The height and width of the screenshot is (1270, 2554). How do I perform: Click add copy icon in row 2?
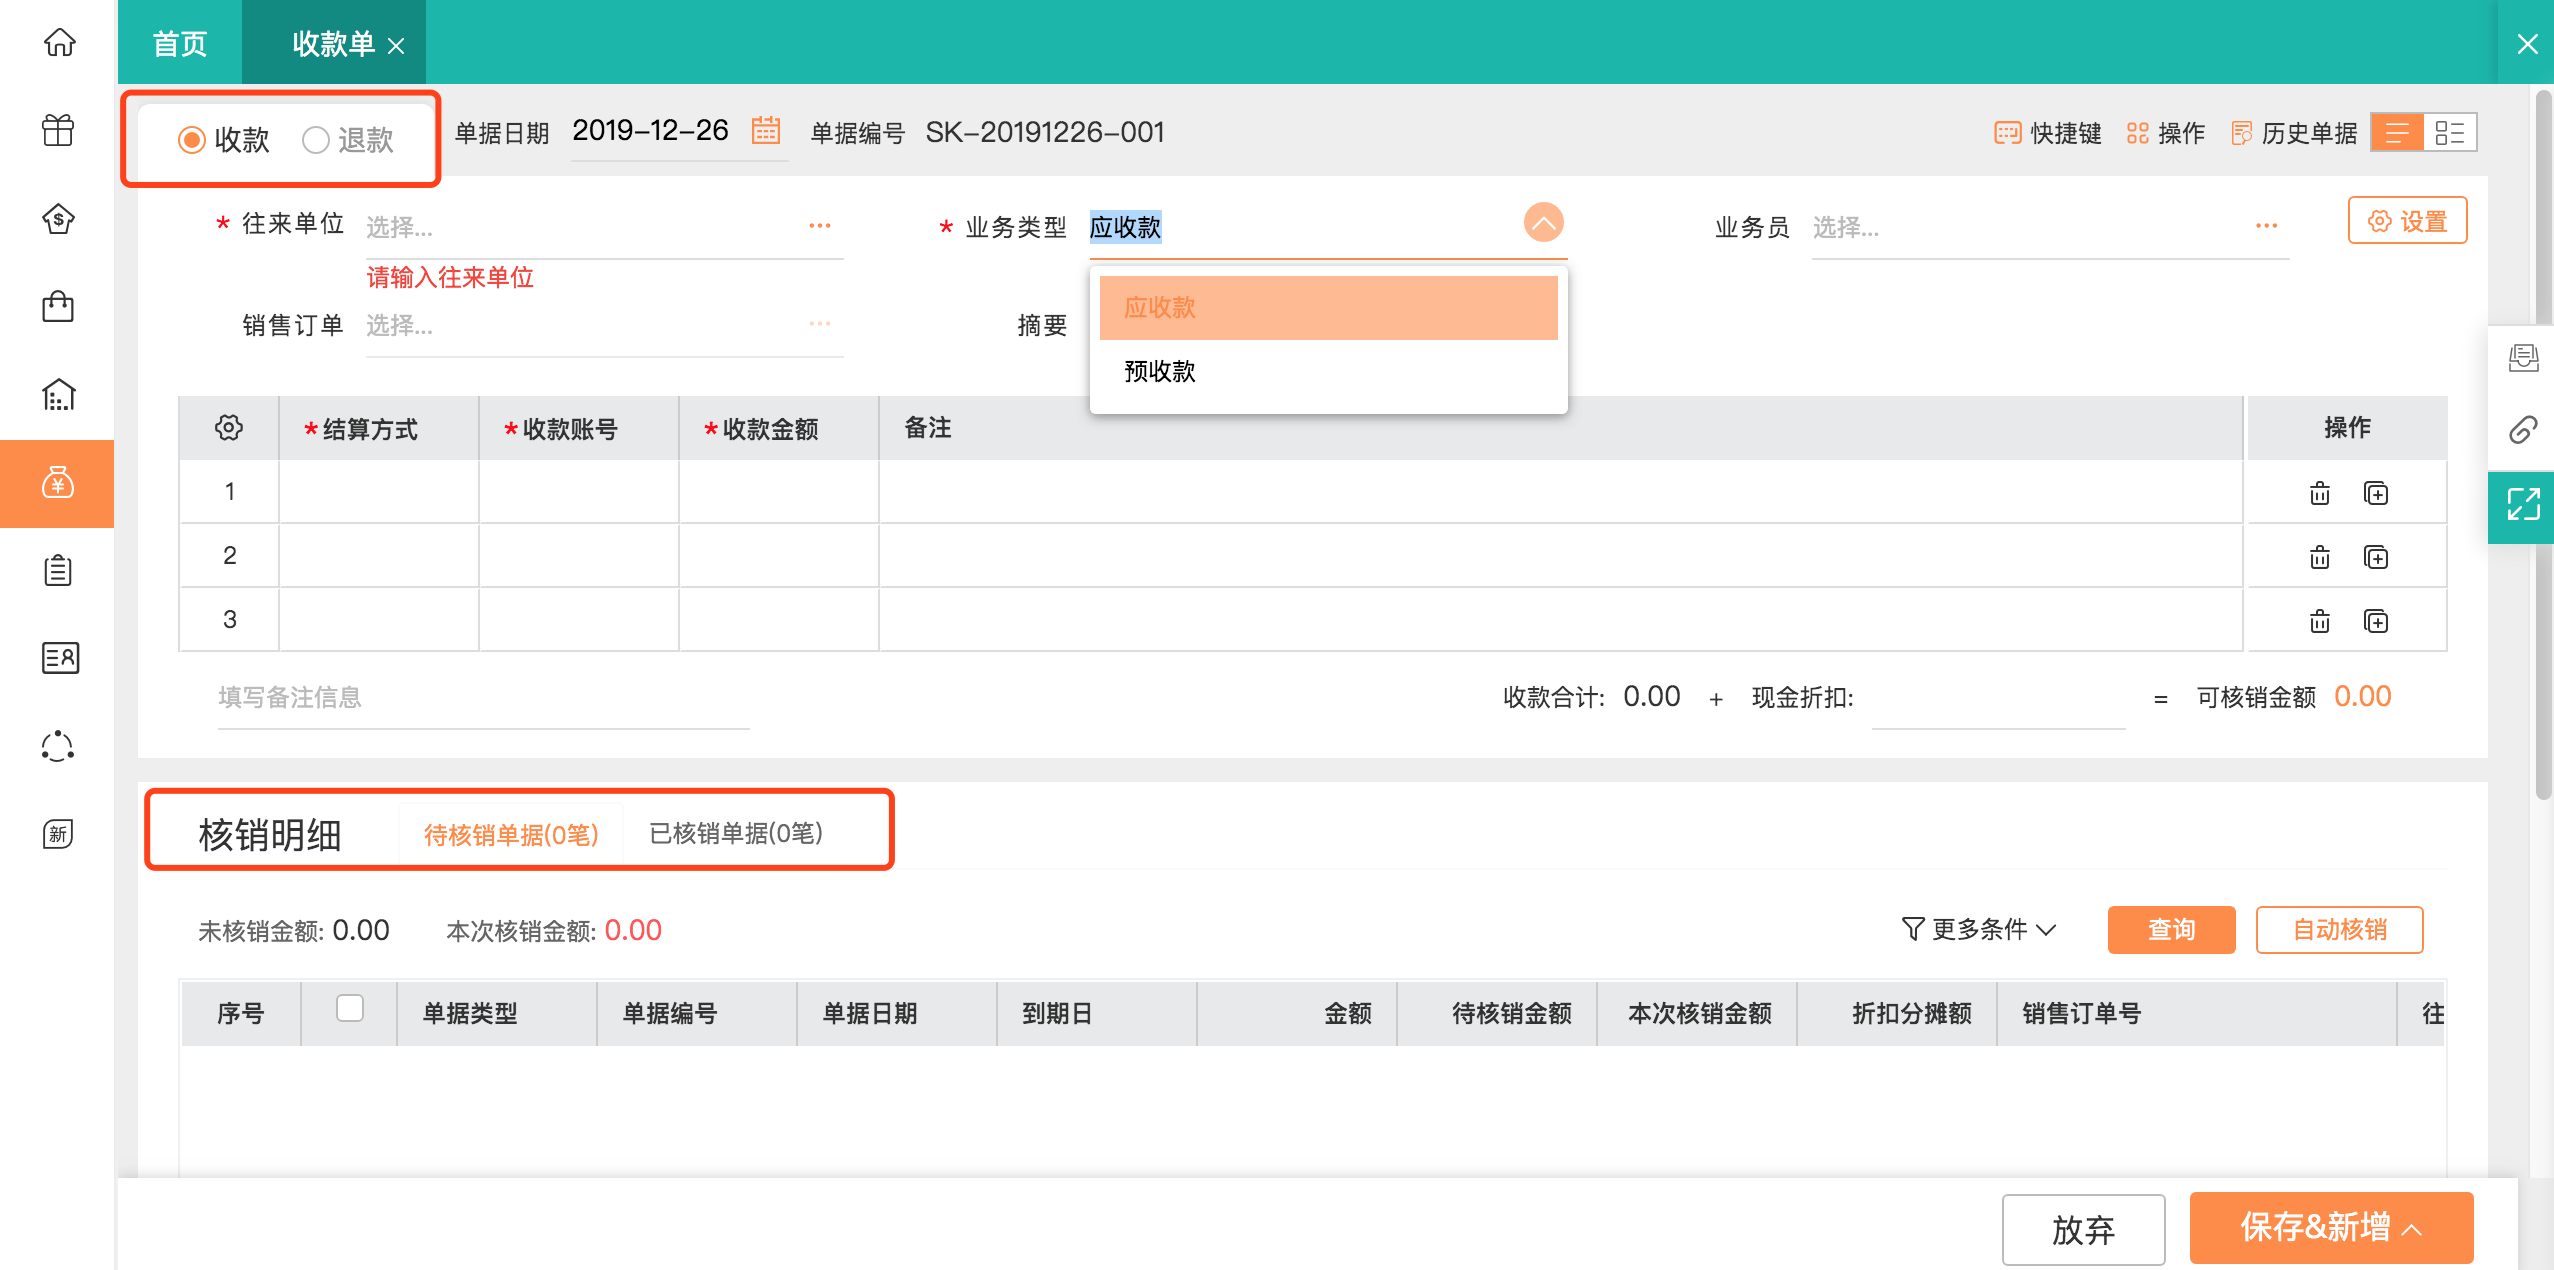pyautogui.click(x=2376, y=555)
